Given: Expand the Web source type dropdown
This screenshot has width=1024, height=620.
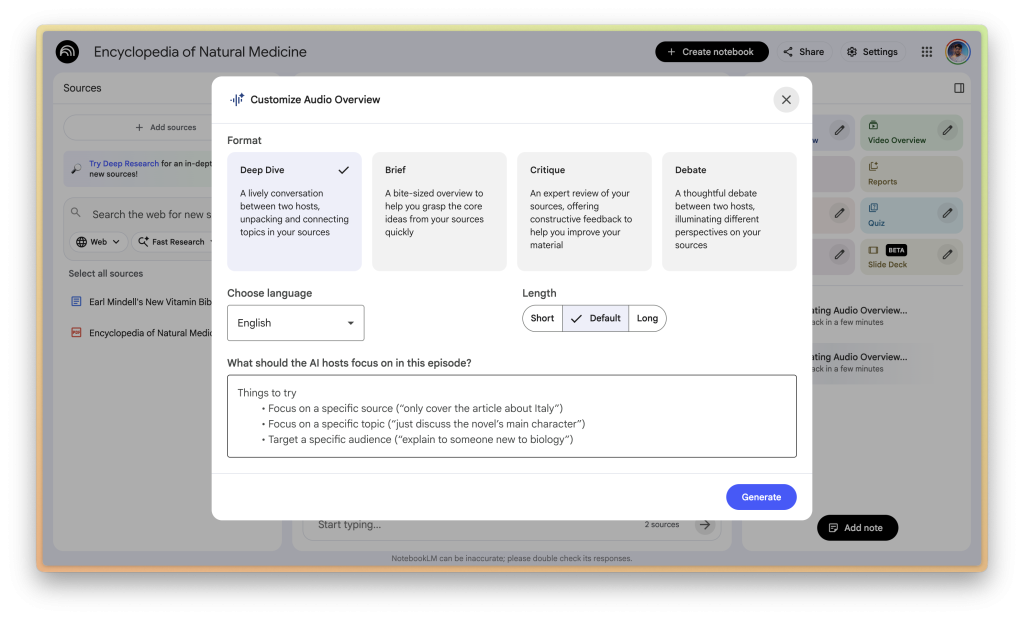Looking at the screenshot, I should [98, 242].
